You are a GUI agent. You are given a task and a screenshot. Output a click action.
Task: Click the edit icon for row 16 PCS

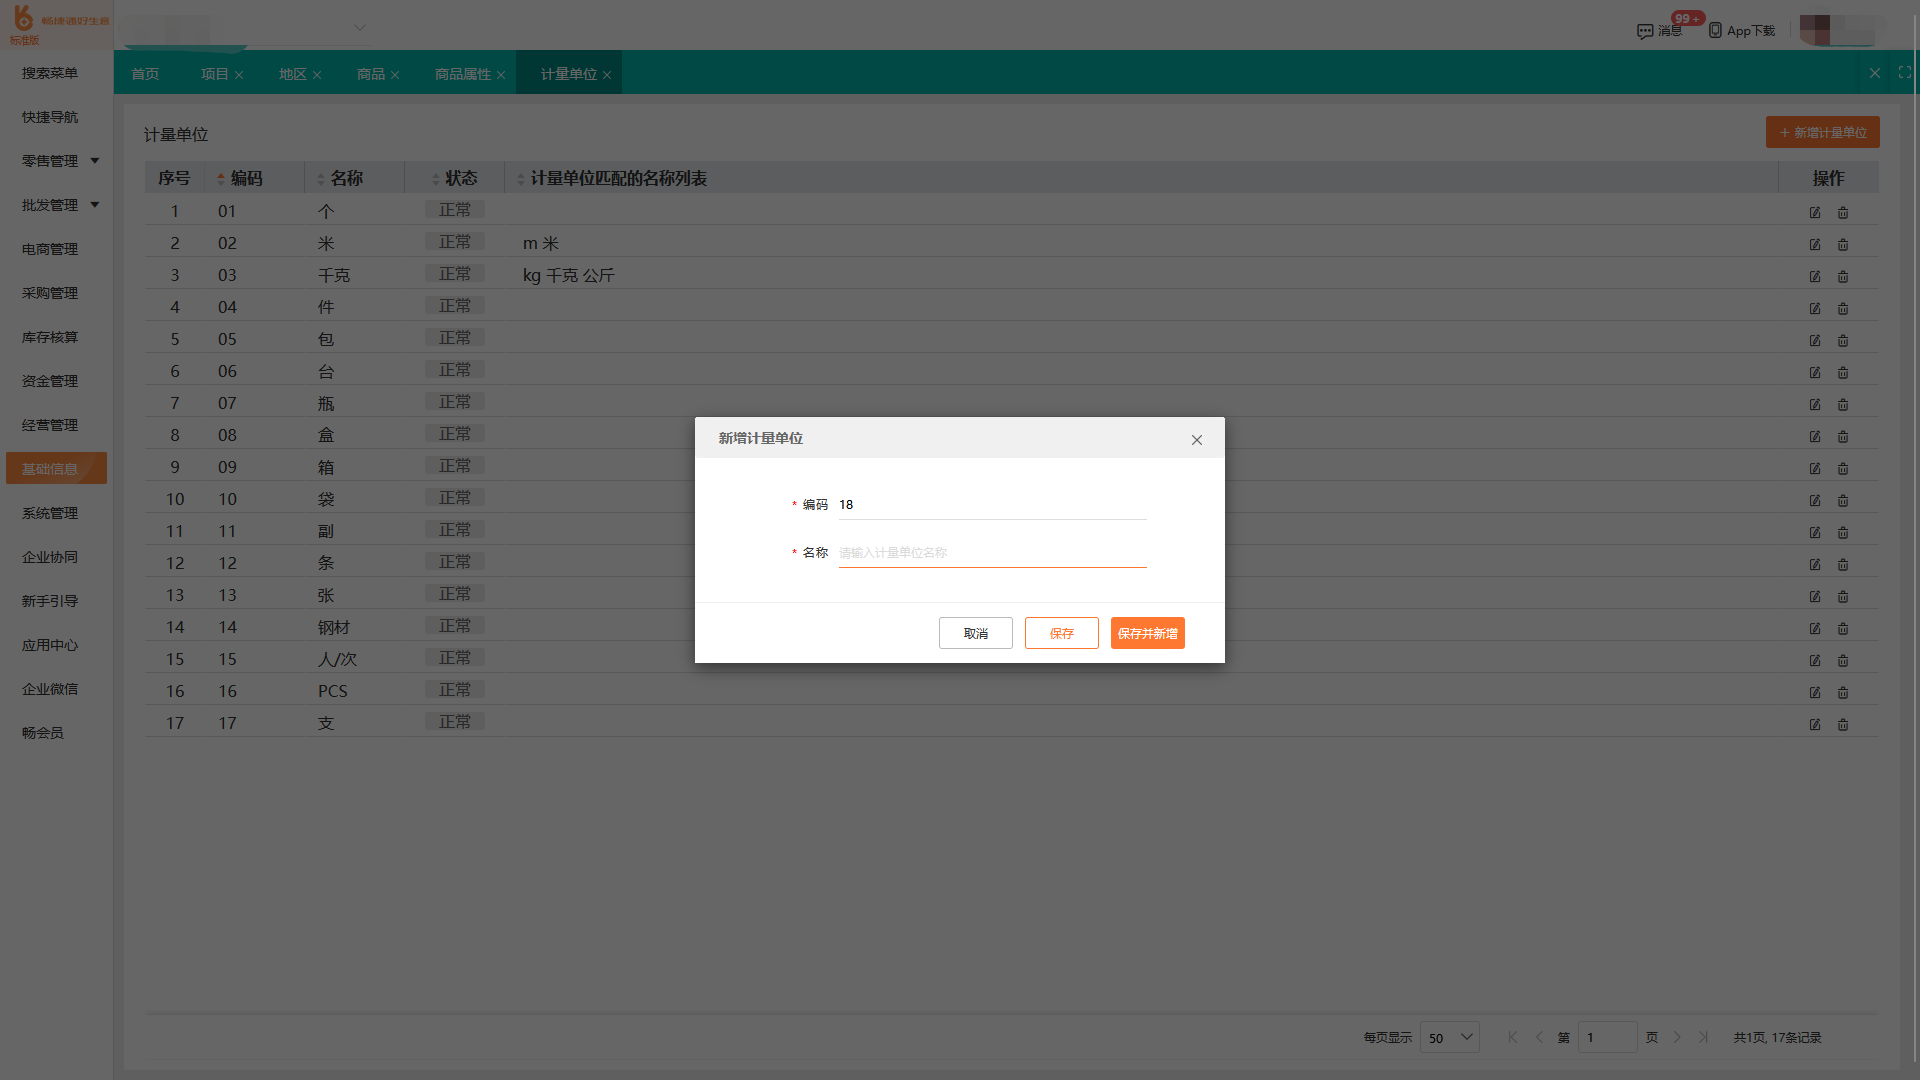tap(1815, 691)
